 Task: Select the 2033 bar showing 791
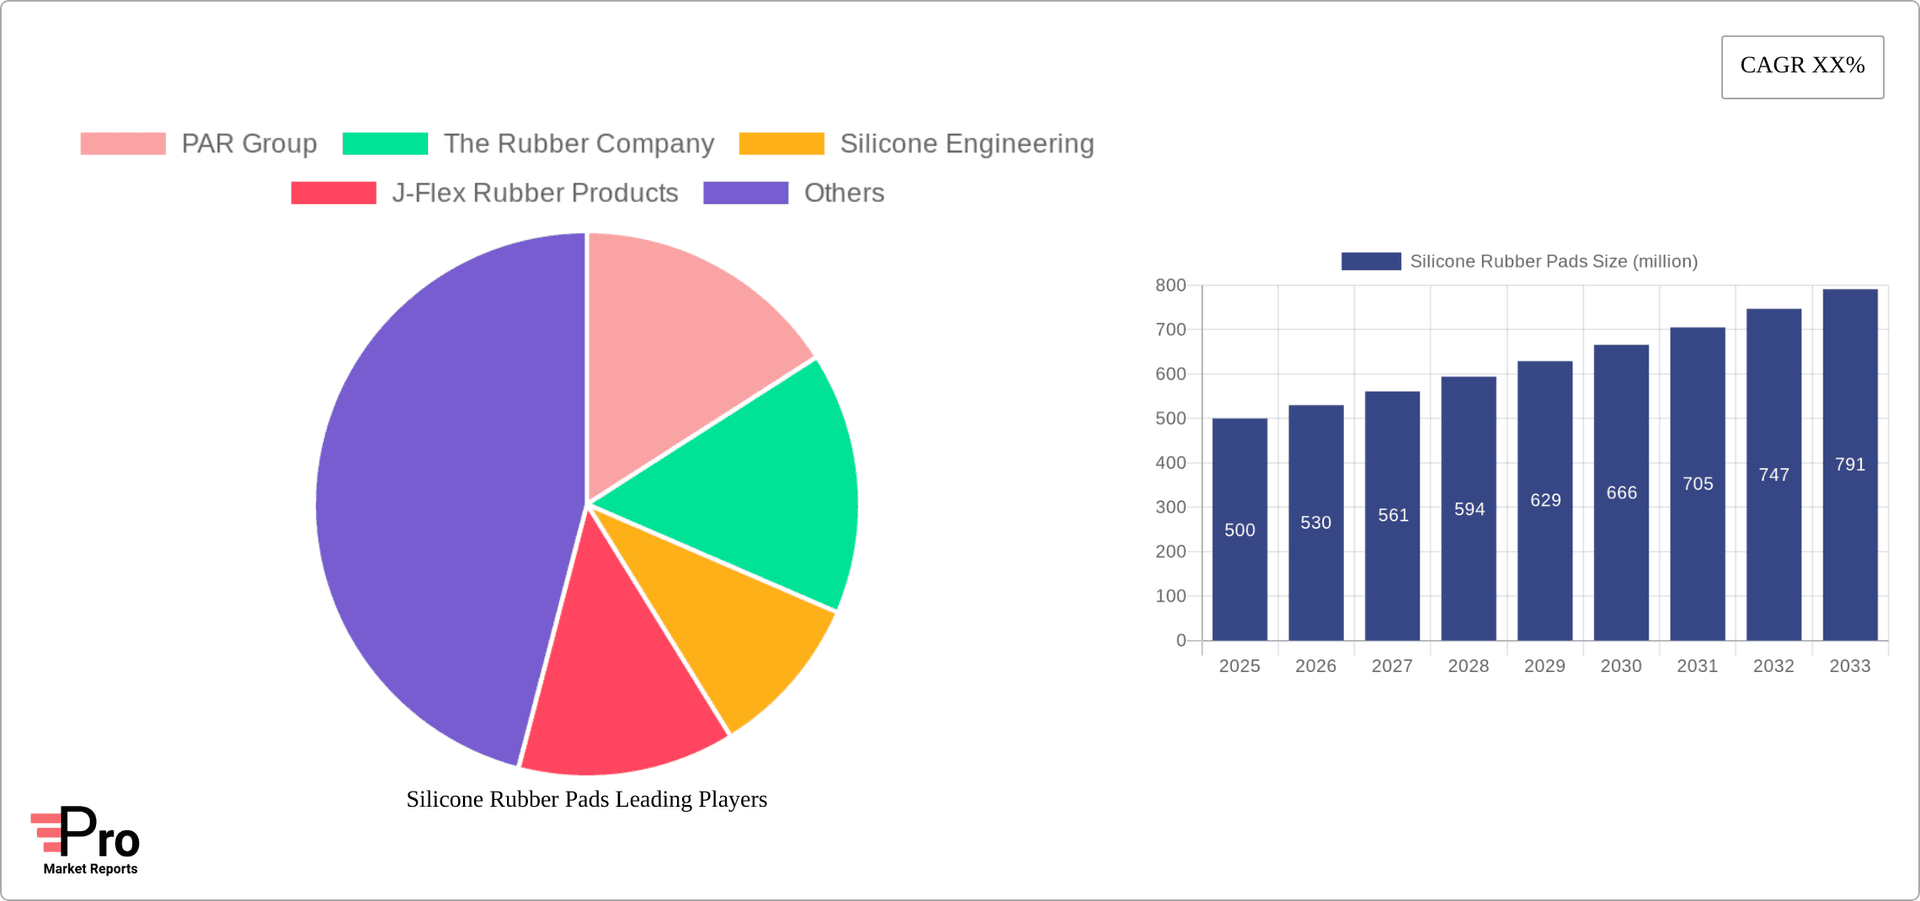1849,460
